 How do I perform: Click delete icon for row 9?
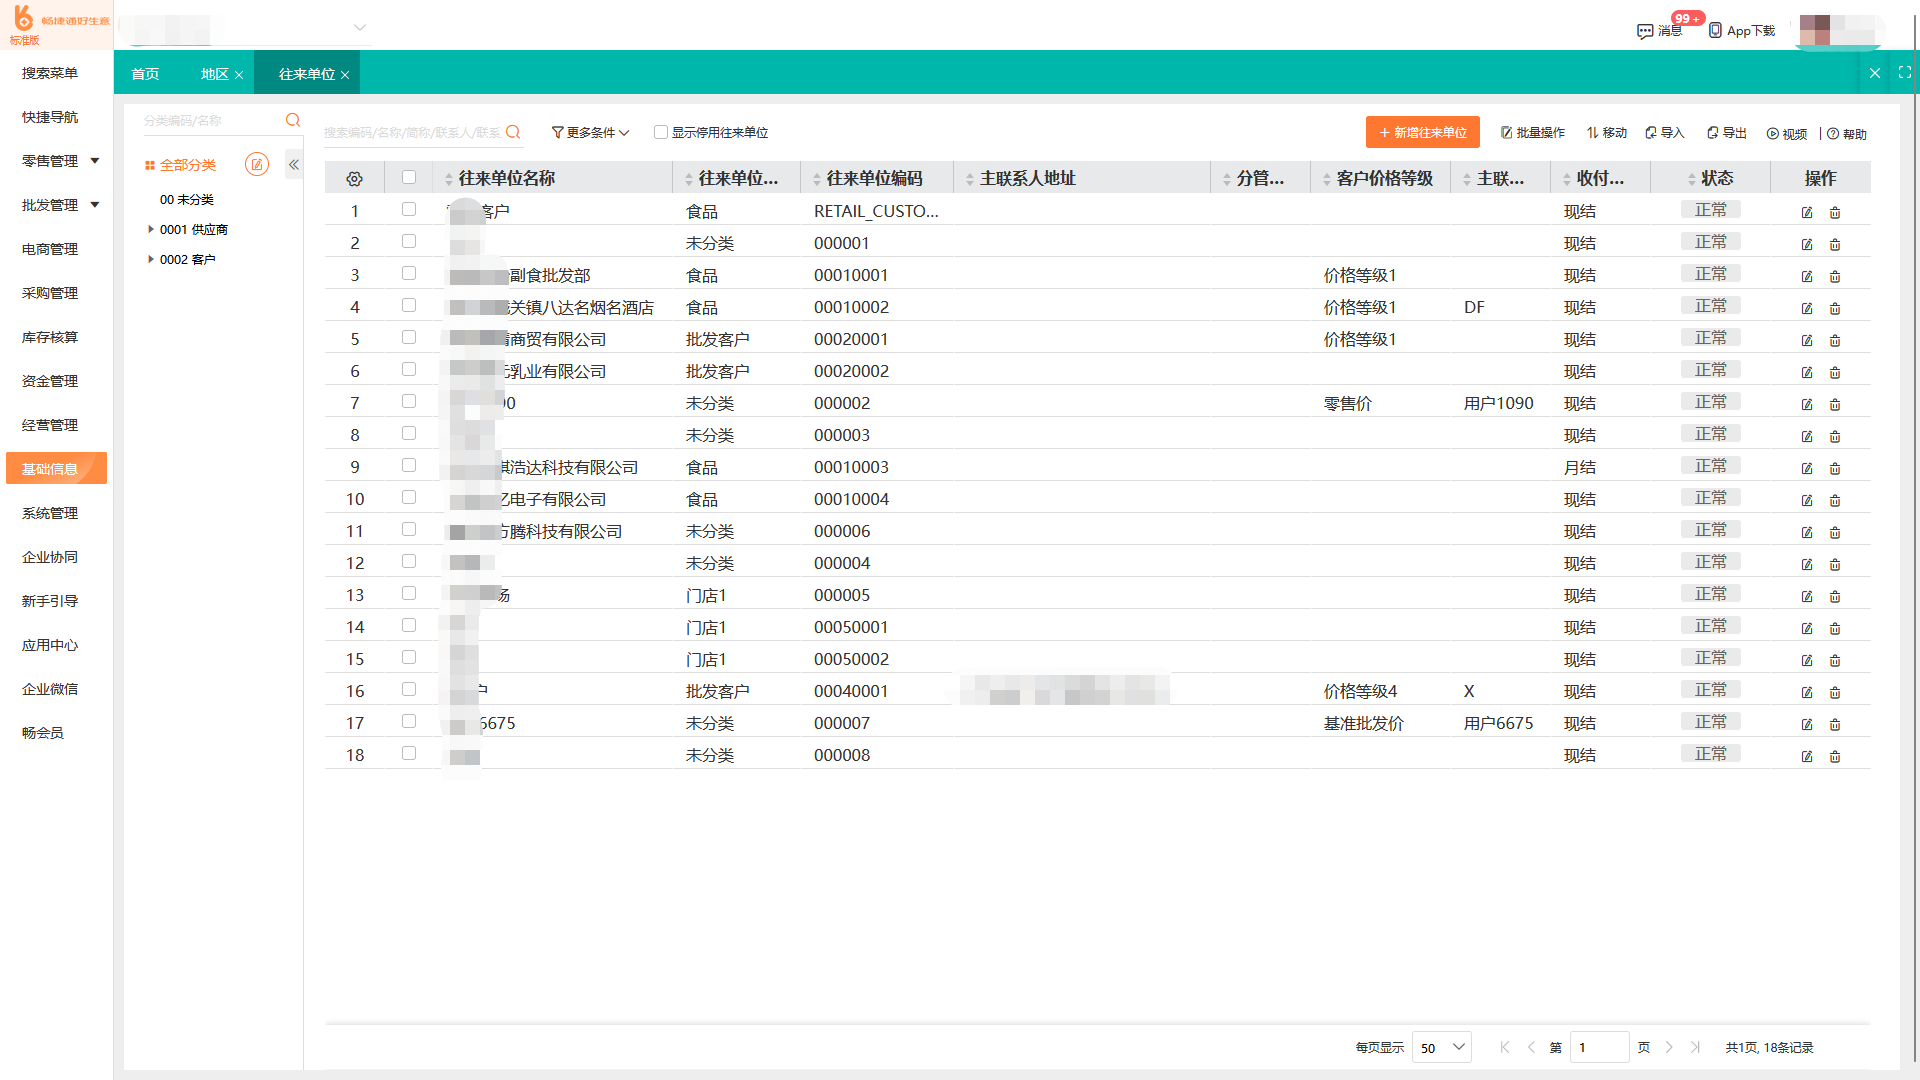click(x=1836, y=467)
